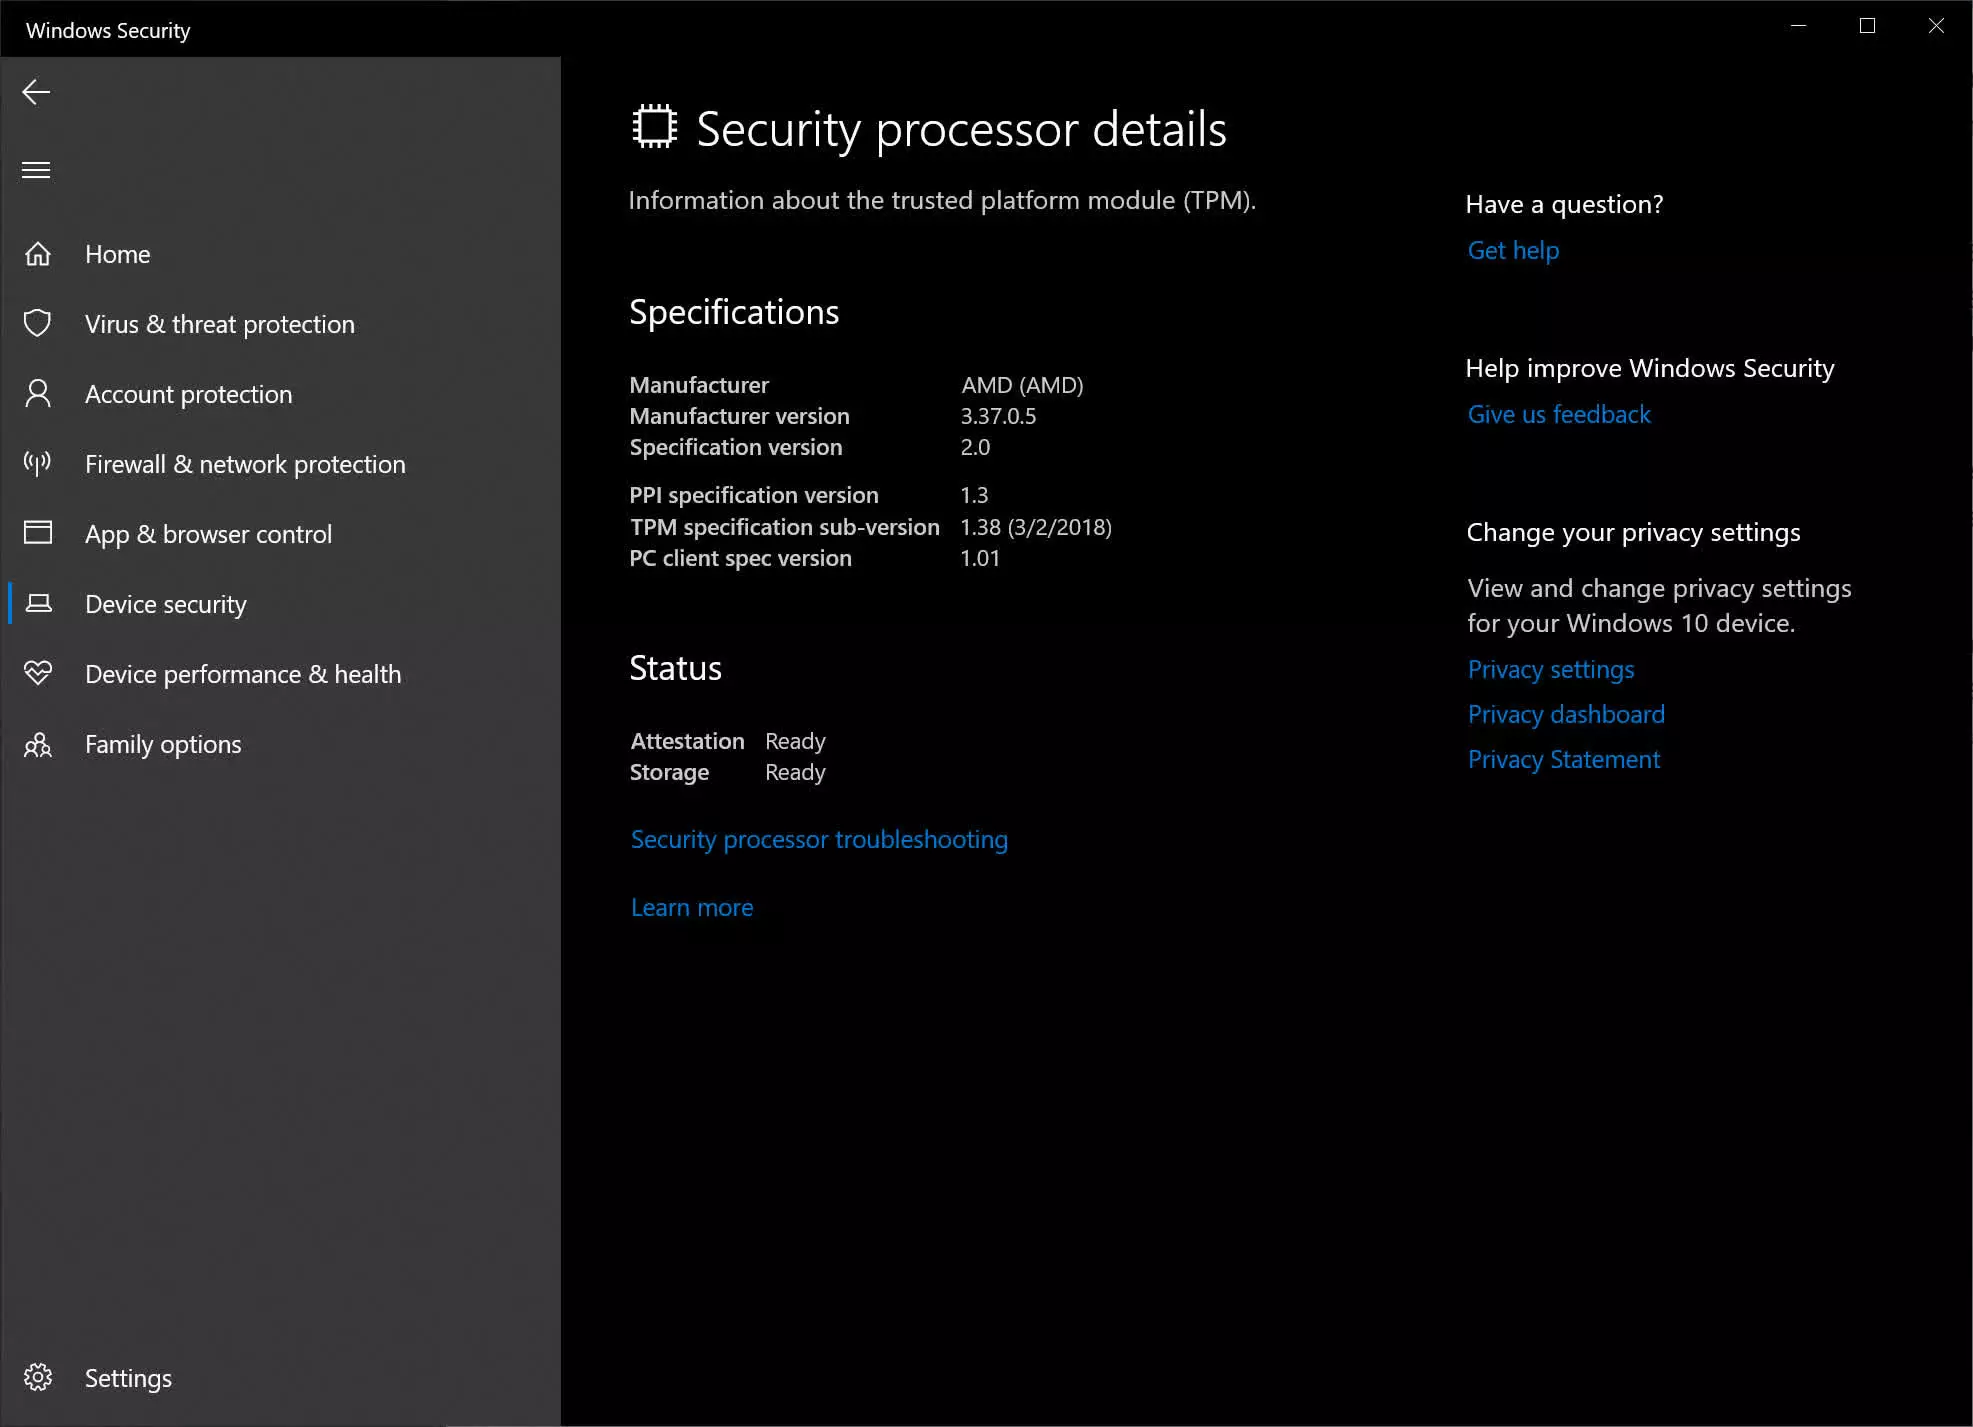The width and height of the screenshot is (1973, 1427).
Task: Click the Home navigation icon
Action: coord(37,253)
